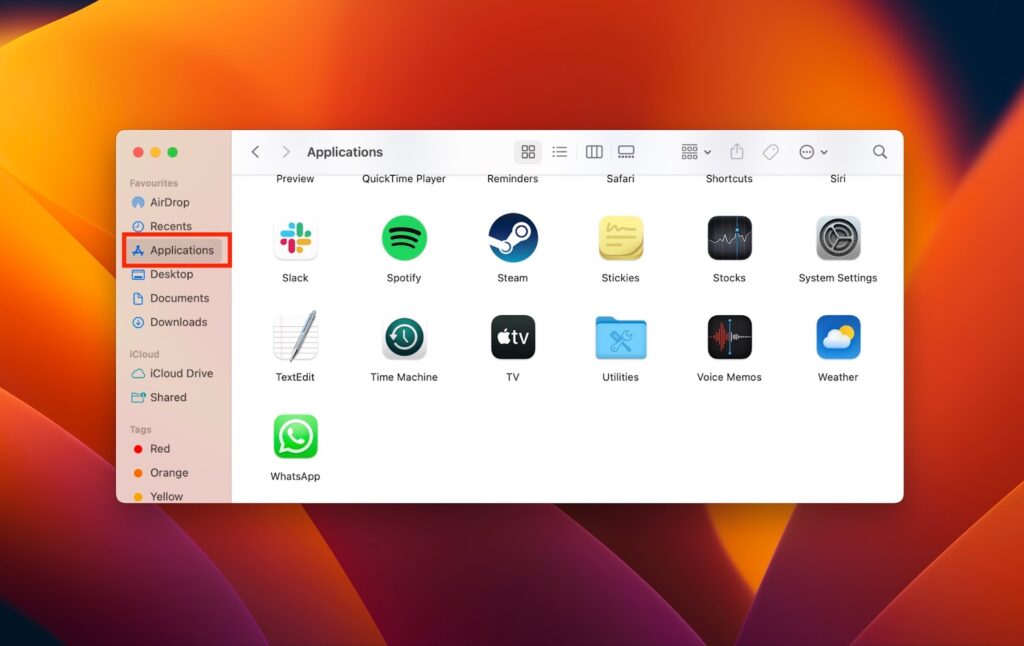The height and width of the screenshot is (646, 1024).
Task: Open the Group By dropdown
Action: (696, 152)
